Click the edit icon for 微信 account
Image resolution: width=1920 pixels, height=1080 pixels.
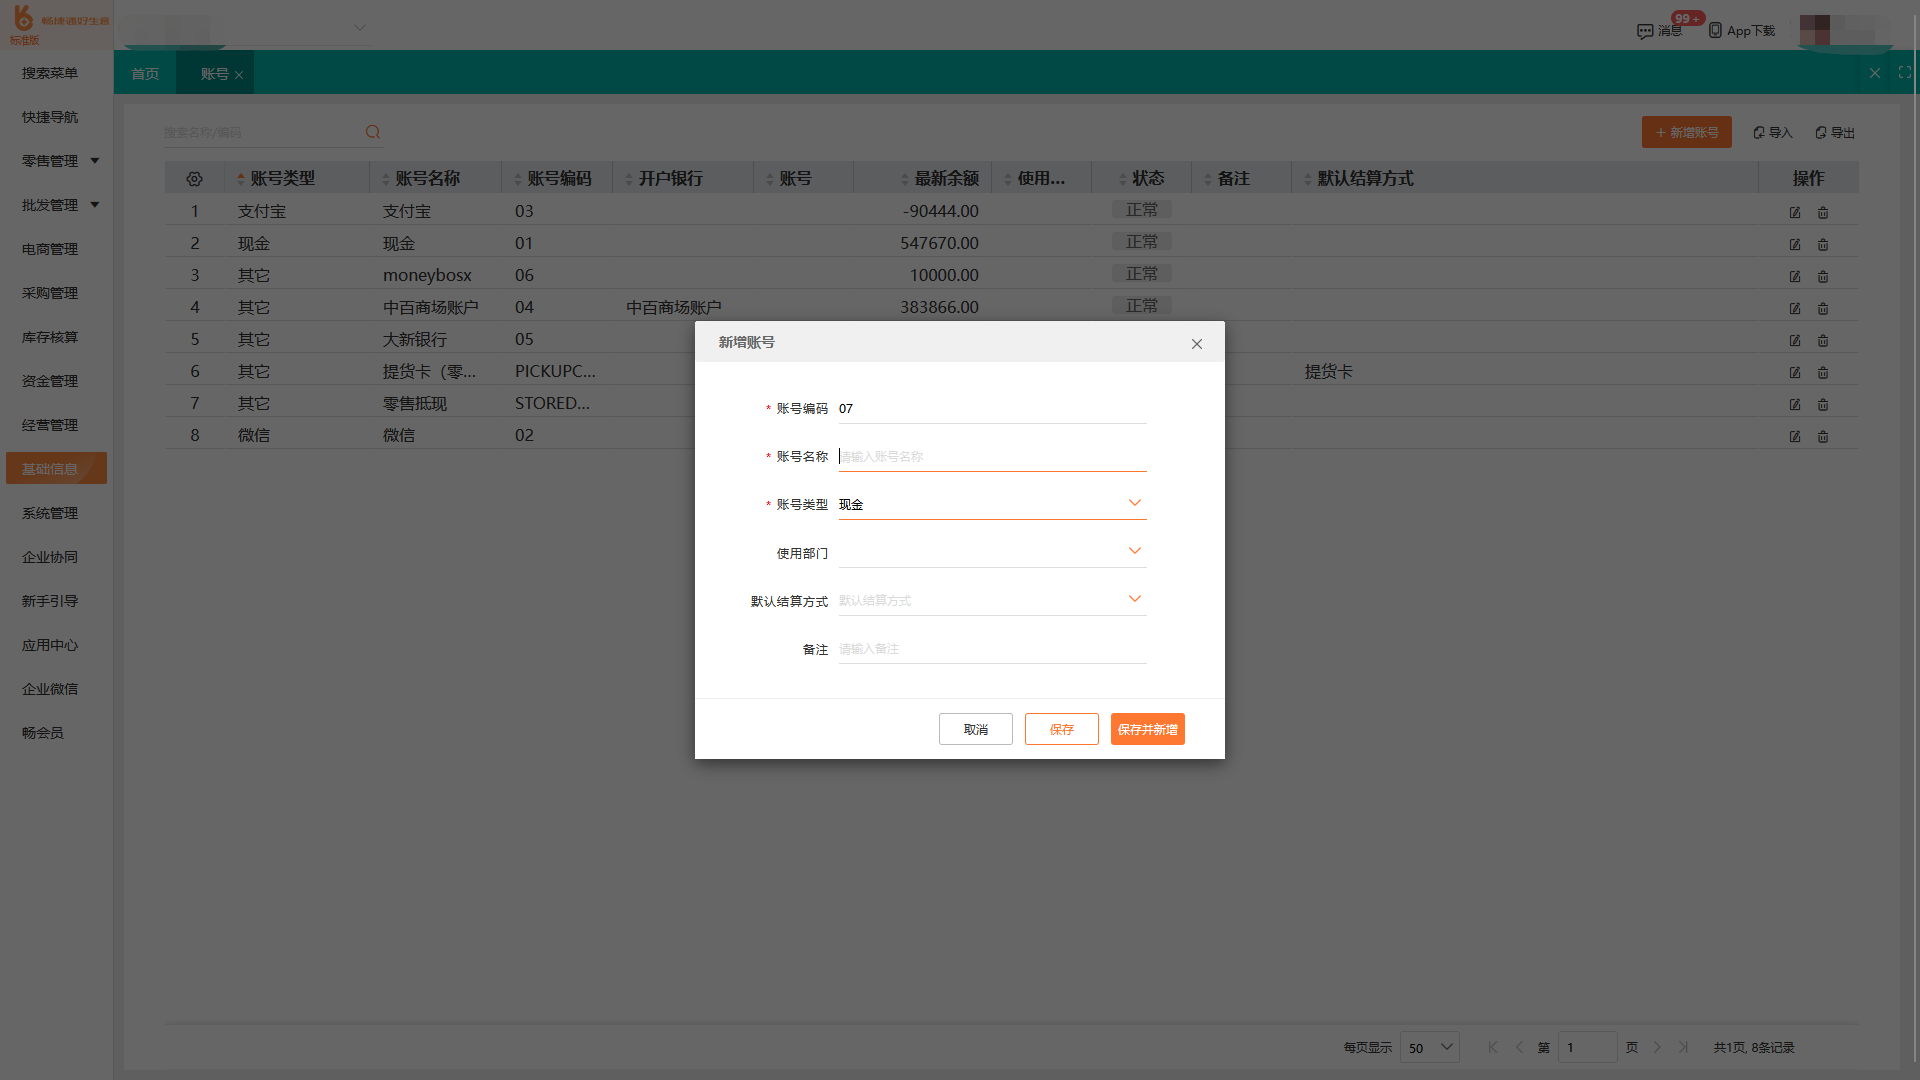(x=1795, y=436)
